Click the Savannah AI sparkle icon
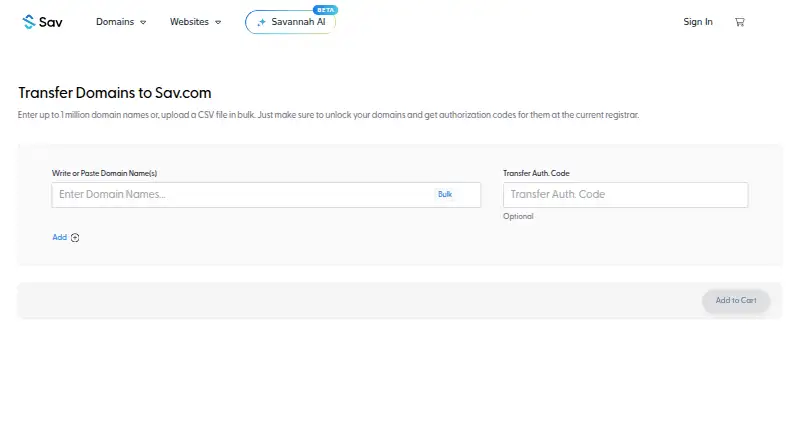 click(x=261, y=22)
